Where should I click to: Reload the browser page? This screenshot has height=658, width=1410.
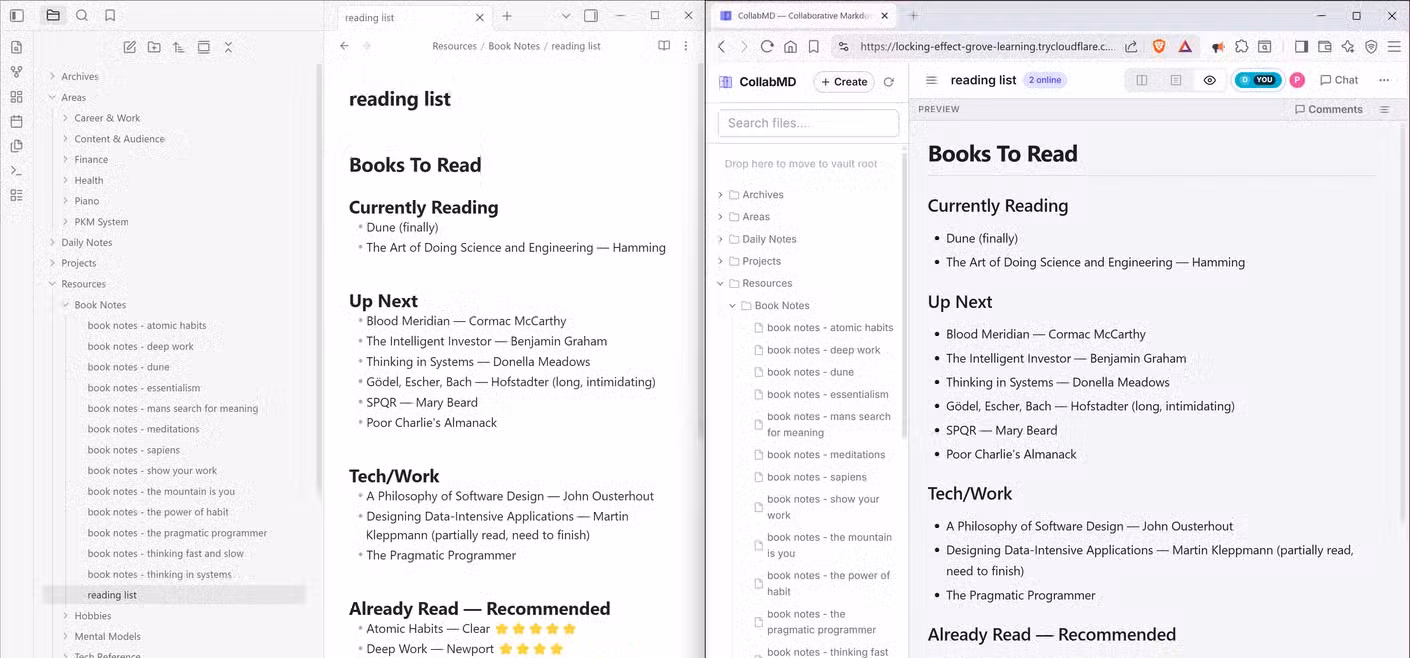(767, 46)
